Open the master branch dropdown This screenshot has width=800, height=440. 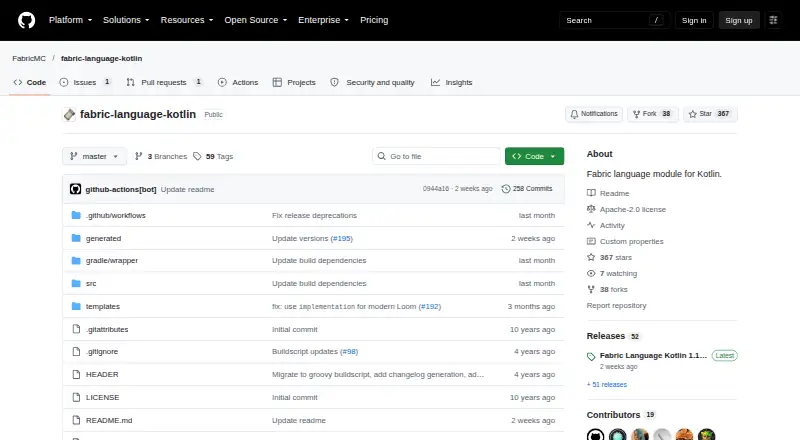94,156
